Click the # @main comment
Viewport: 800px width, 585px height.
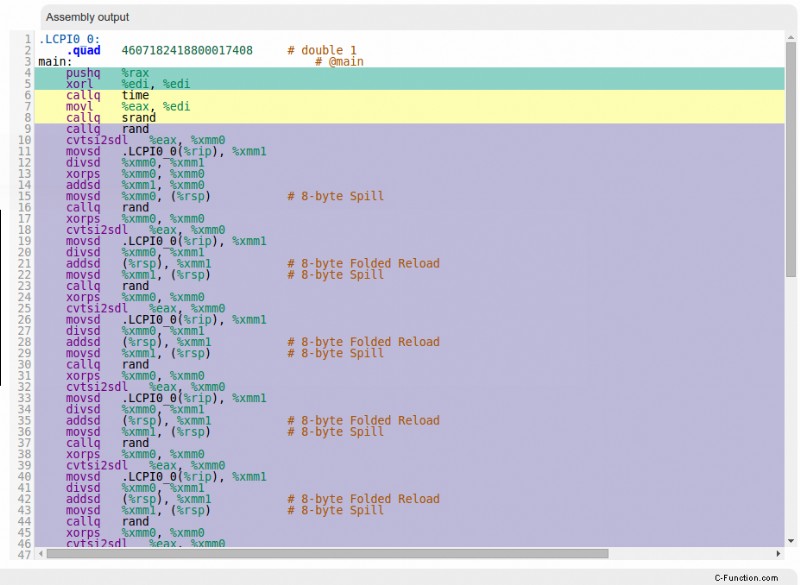[339, 61]
